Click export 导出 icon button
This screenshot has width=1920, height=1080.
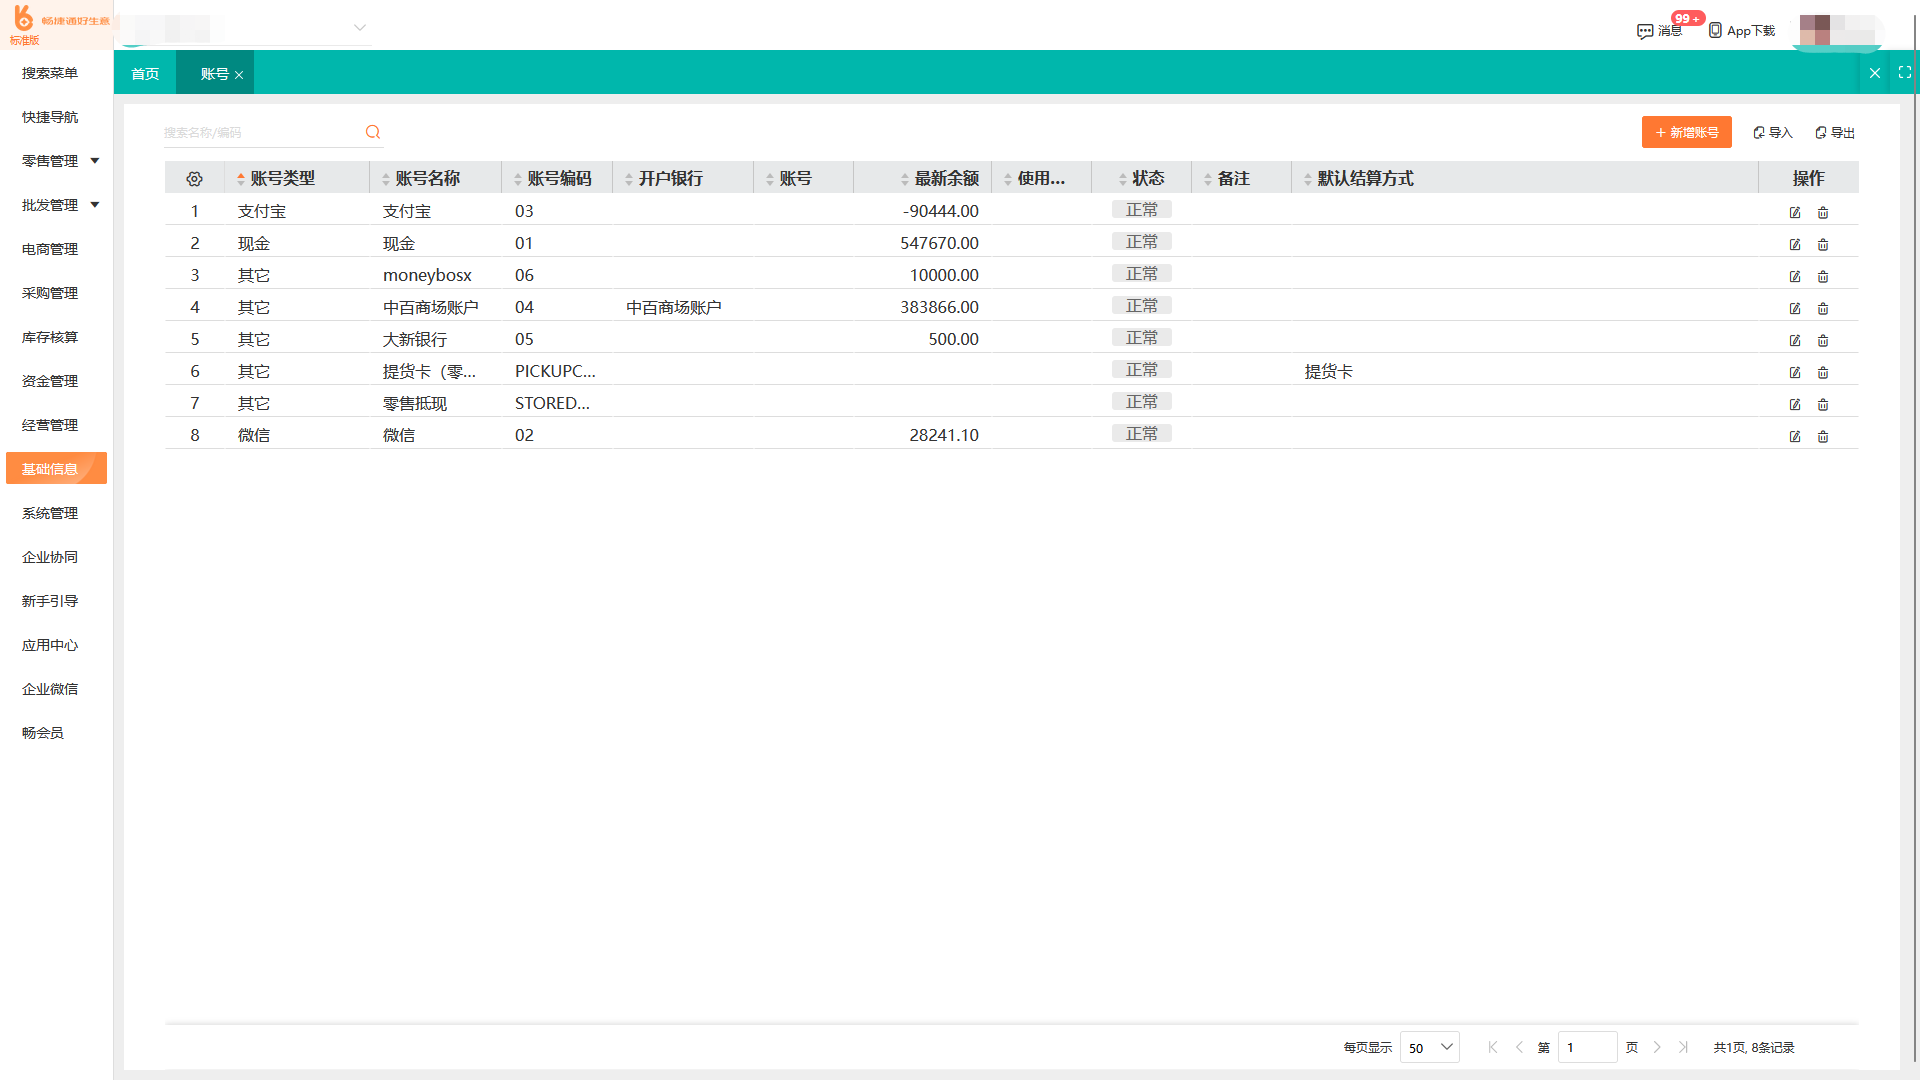(x=1838, y=131)
